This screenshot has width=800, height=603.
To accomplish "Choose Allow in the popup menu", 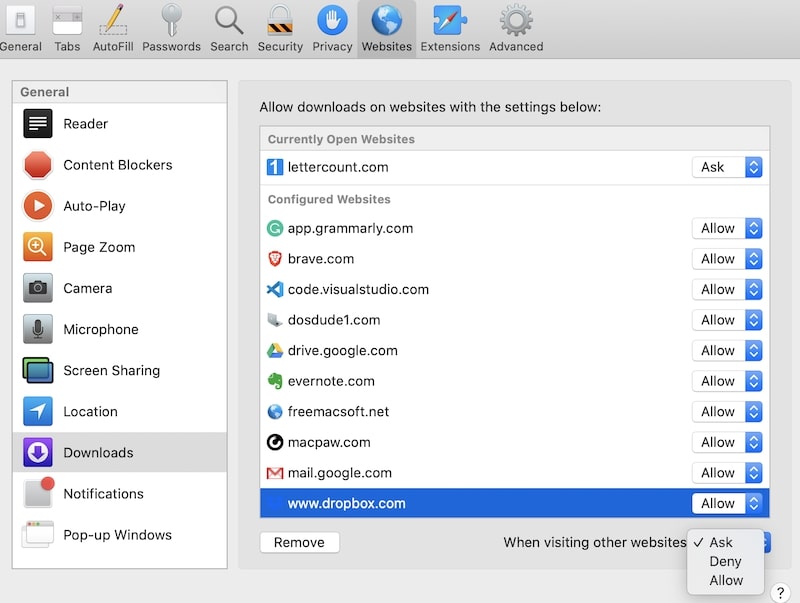I will click(725, 581).
